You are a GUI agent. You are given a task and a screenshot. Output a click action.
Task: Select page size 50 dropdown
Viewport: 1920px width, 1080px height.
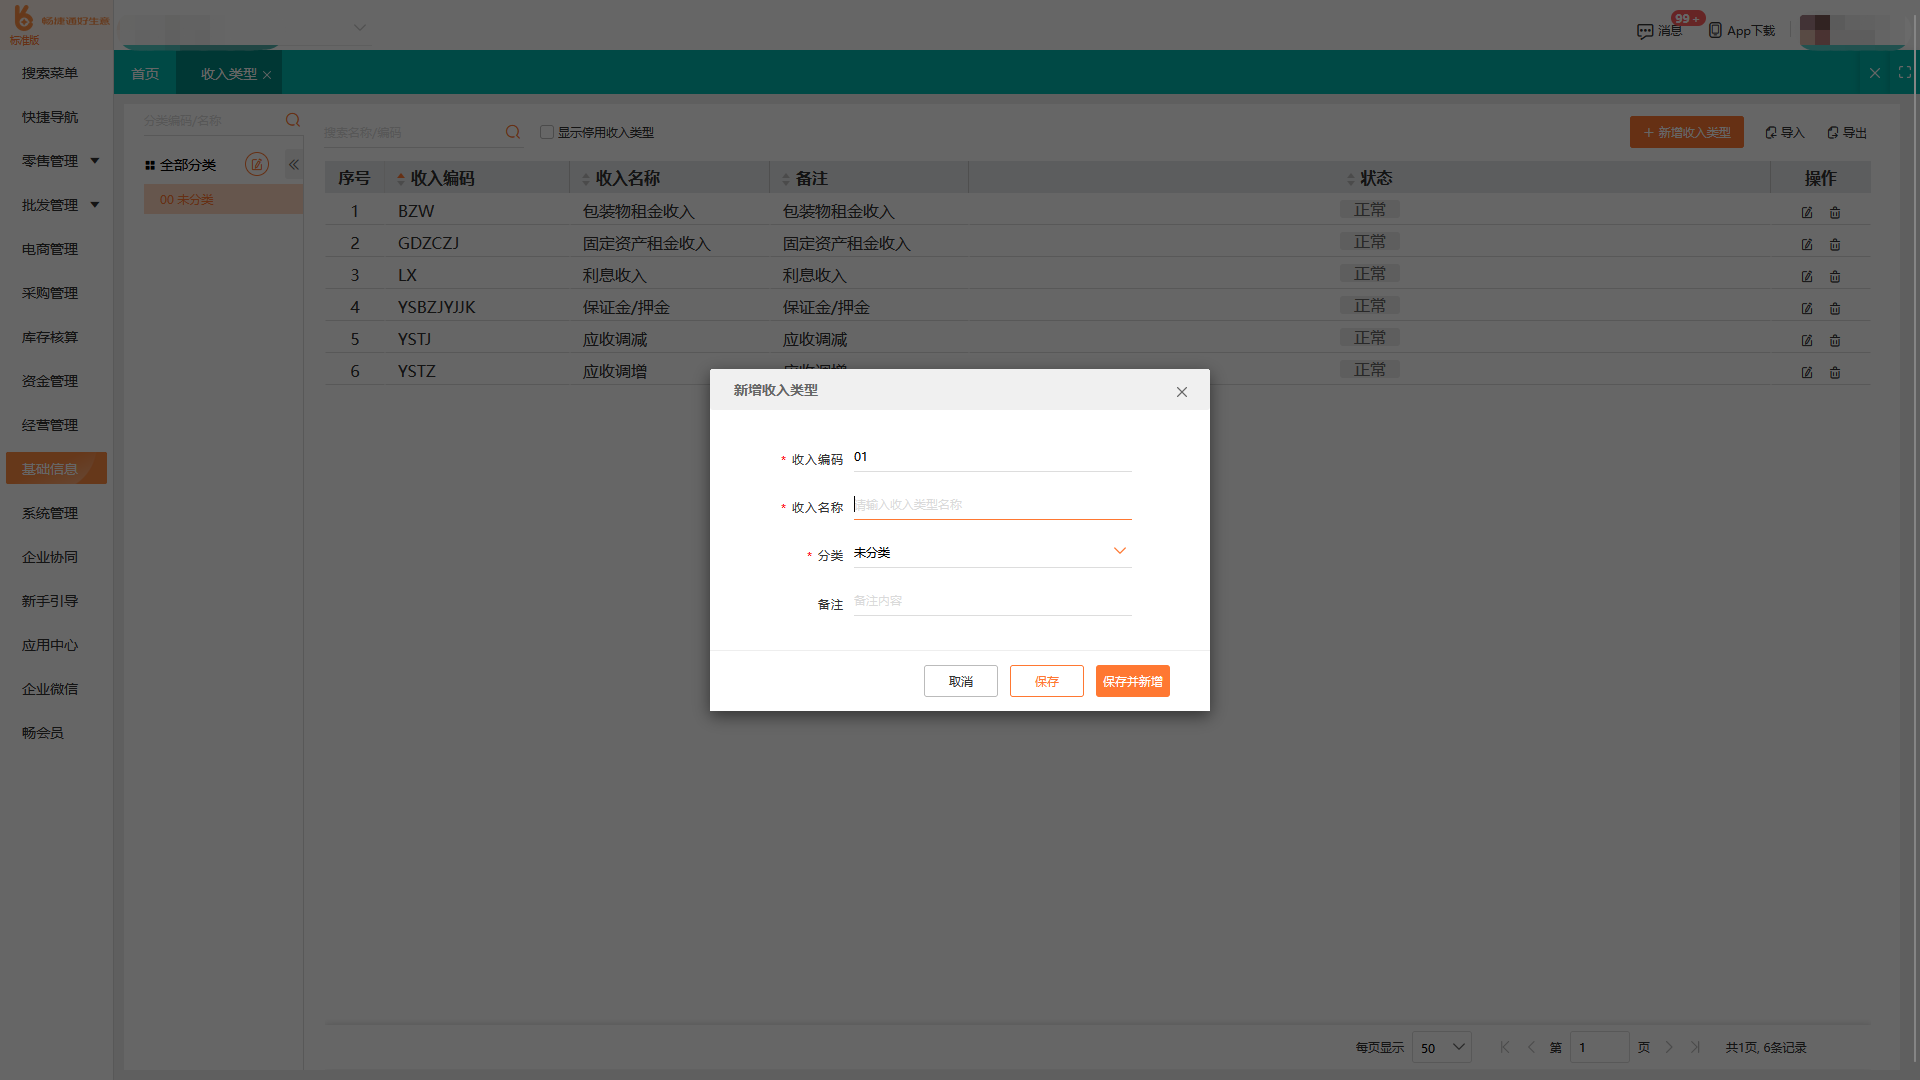[x=1441, y=1046]
